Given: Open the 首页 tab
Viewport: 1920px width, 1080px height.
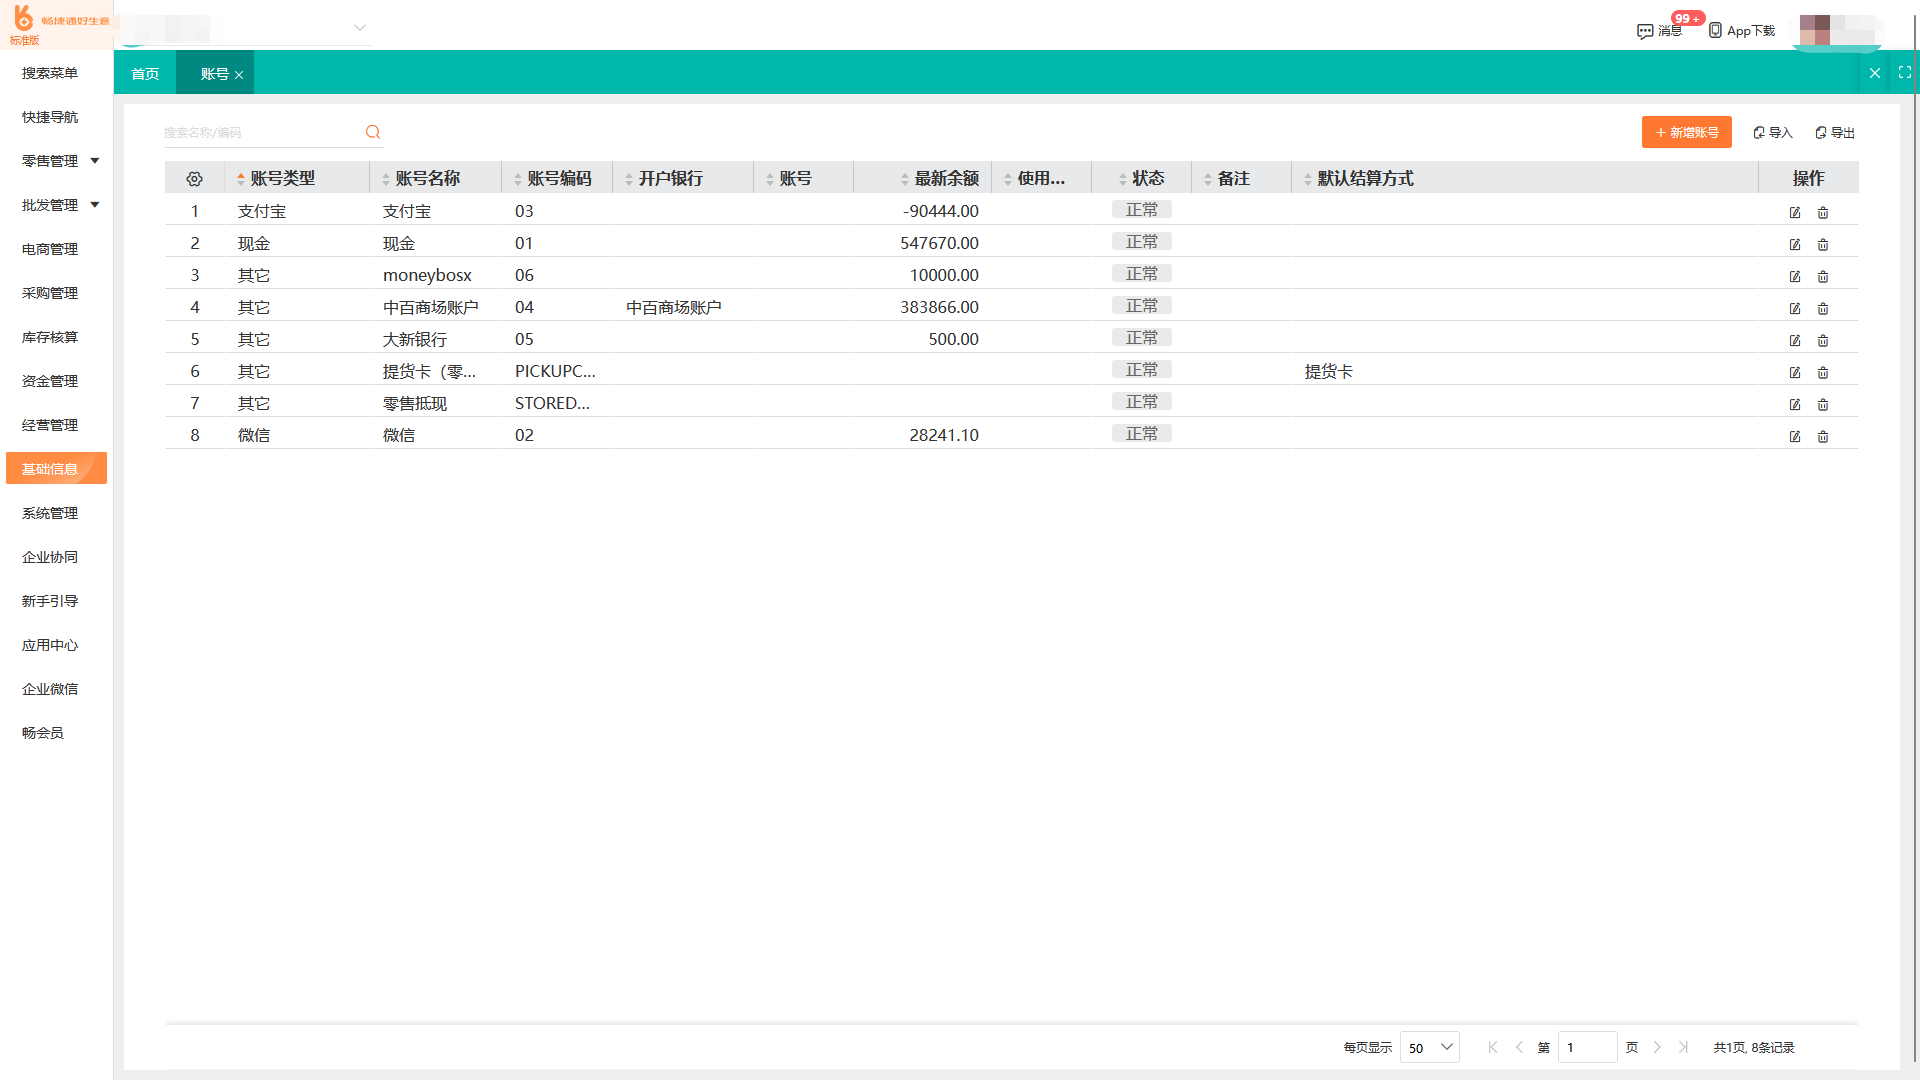Looking at the screenshot, I should [x=146, y=73].
